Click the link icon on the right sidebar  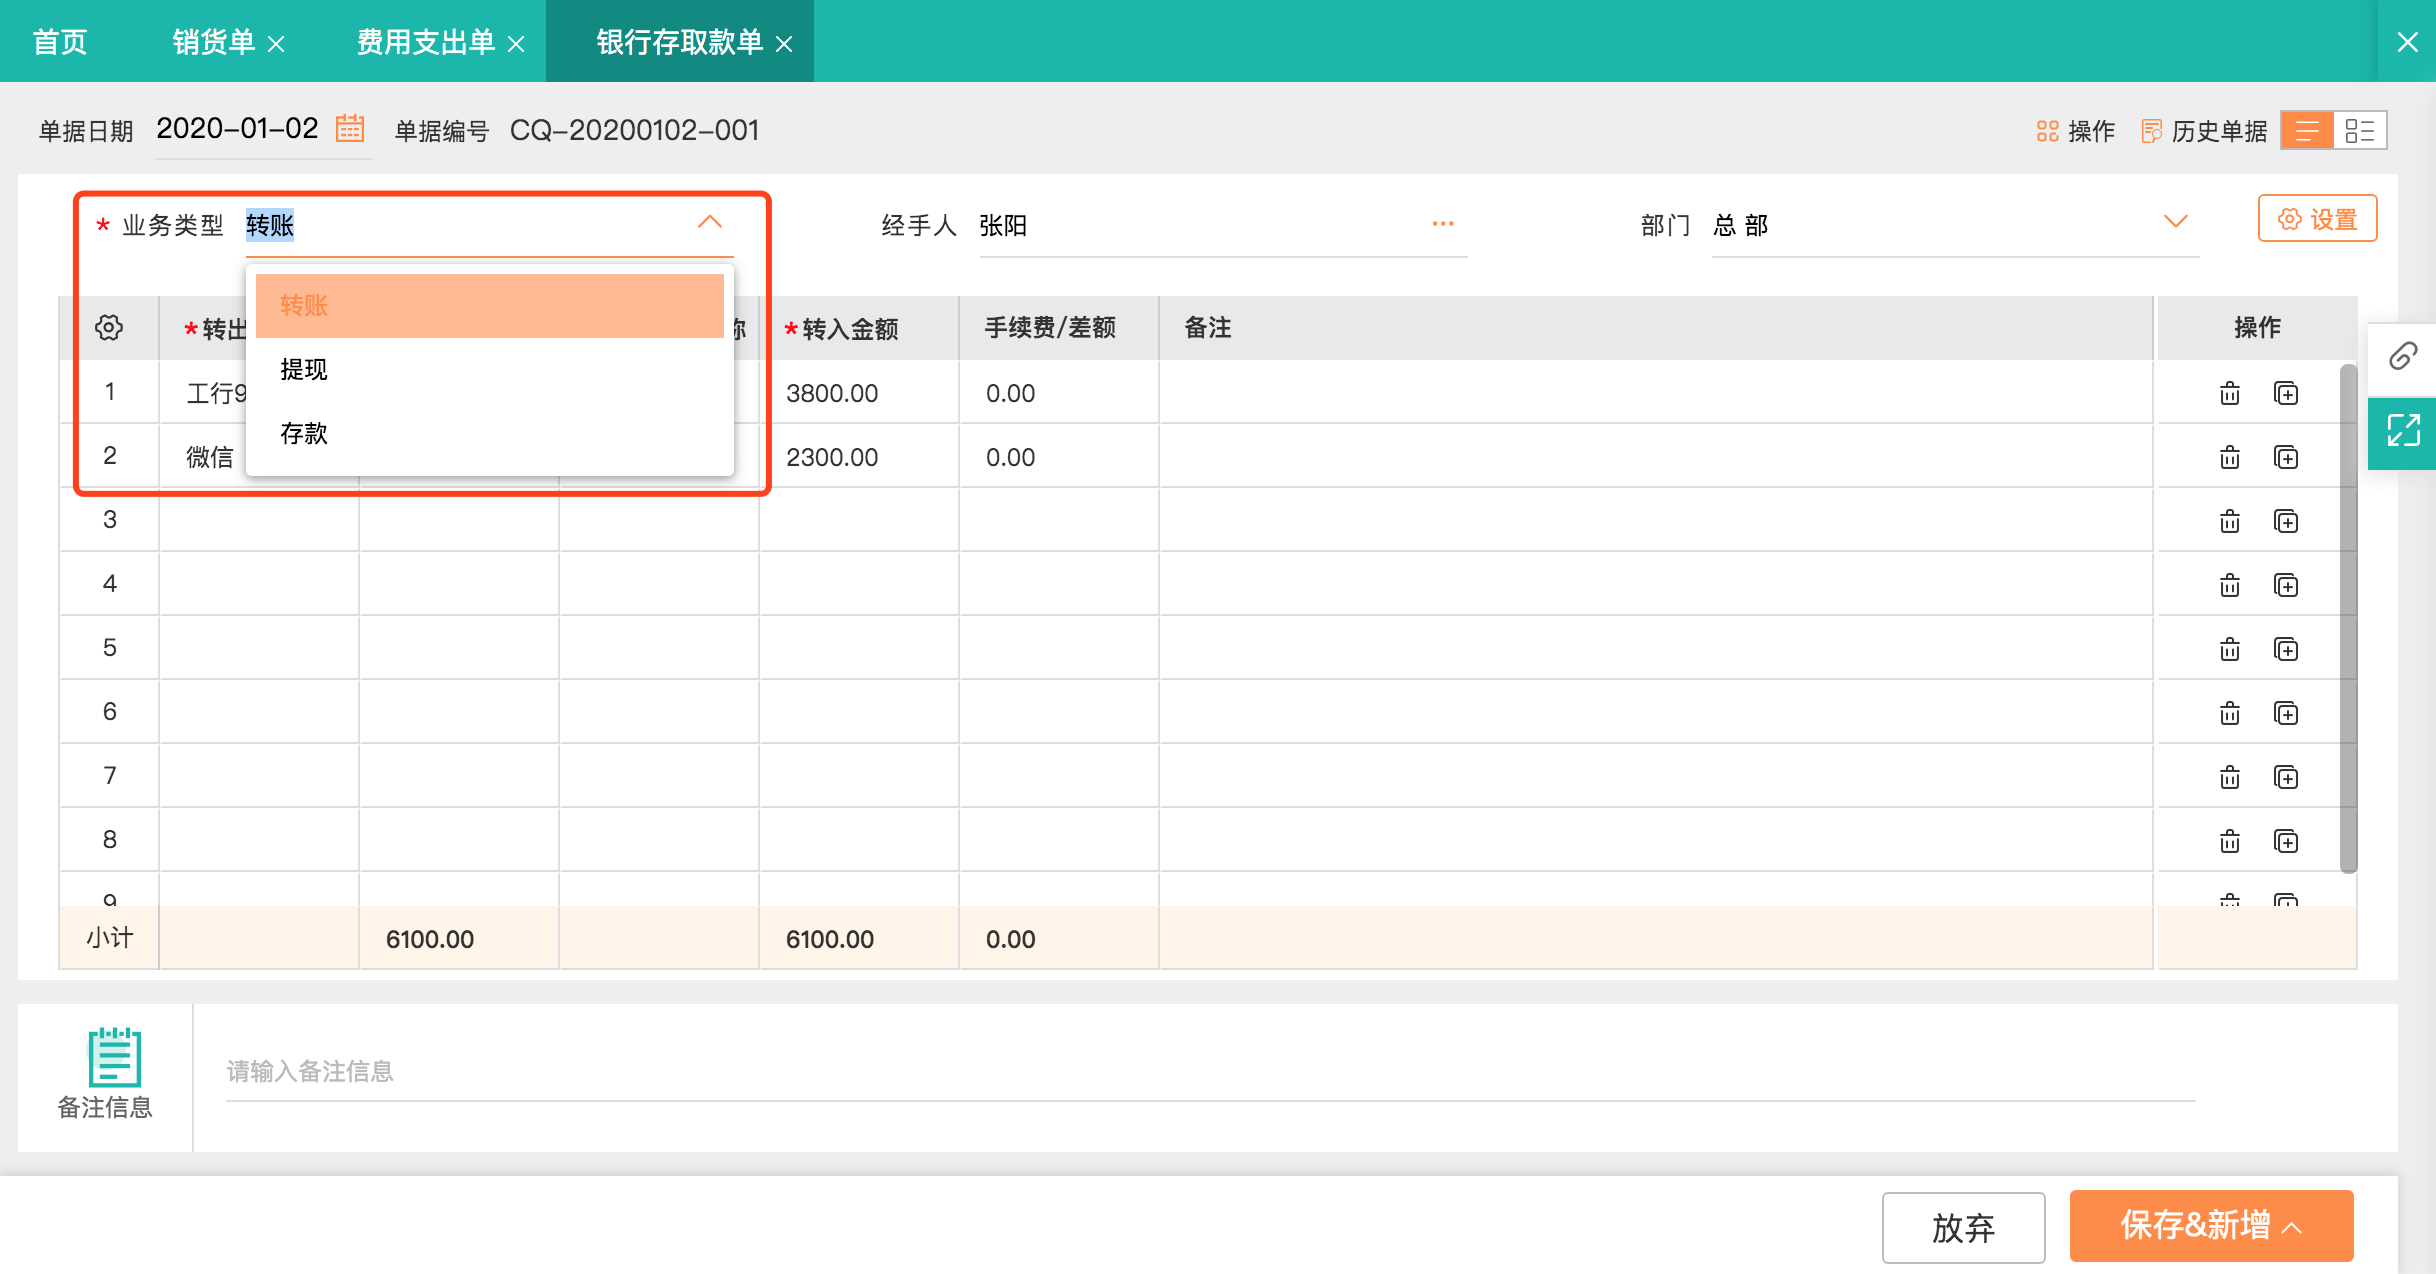2404,359
